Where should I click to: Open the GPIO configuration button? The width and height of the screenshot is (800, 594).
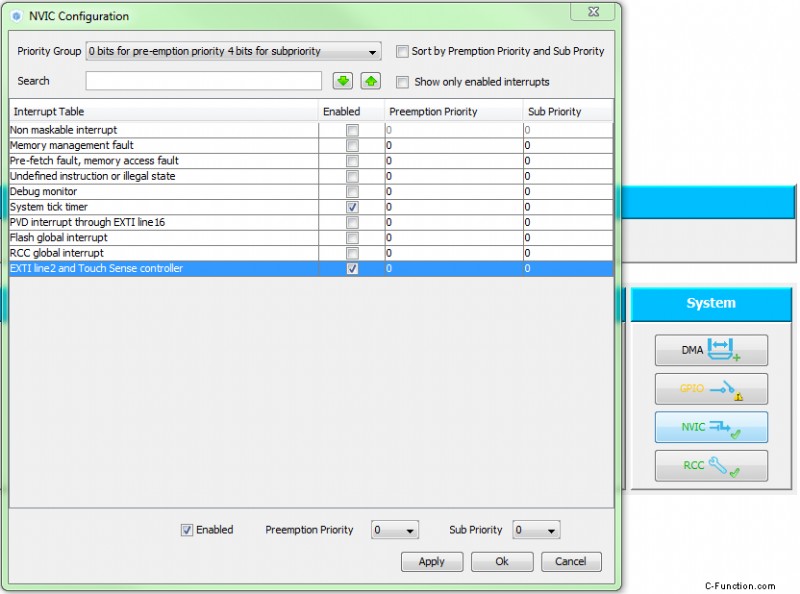pos(711,389)
